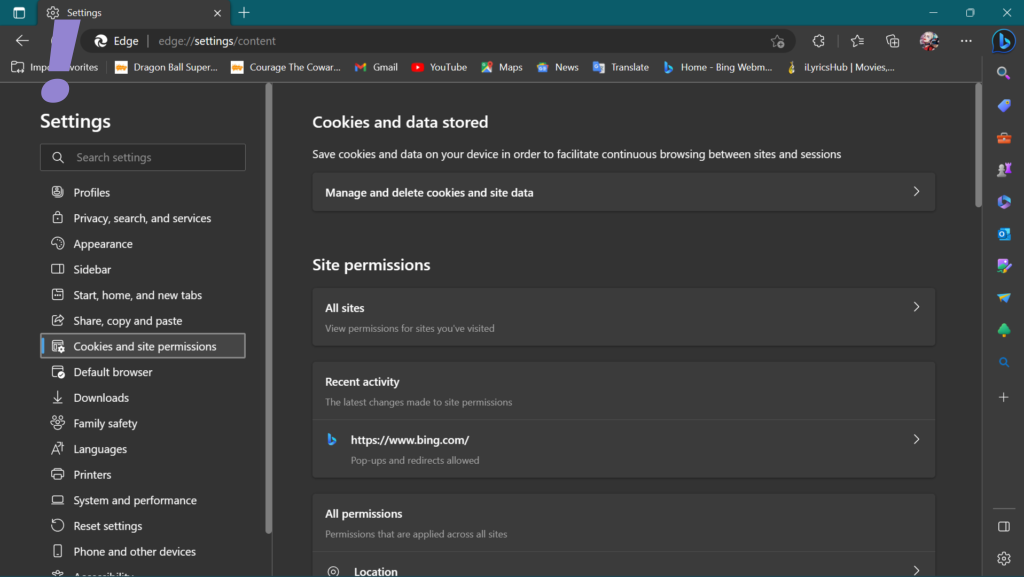Open the Collections icon in toolbar

pos(893,41)
